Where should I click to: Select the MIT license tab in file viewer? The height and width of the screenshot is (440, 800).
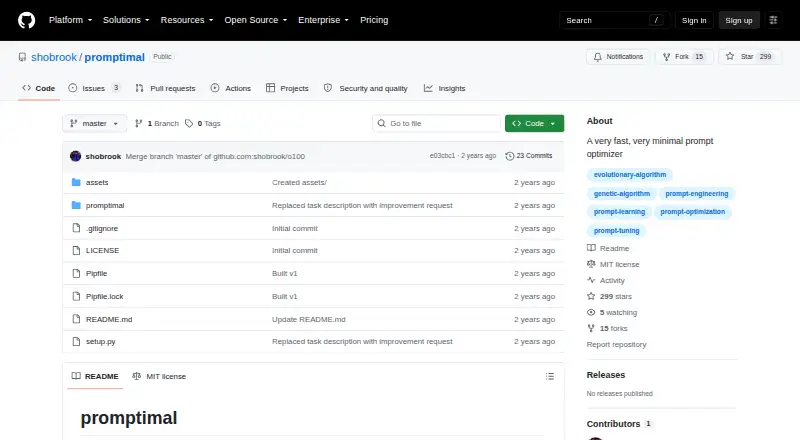(159, 376)
